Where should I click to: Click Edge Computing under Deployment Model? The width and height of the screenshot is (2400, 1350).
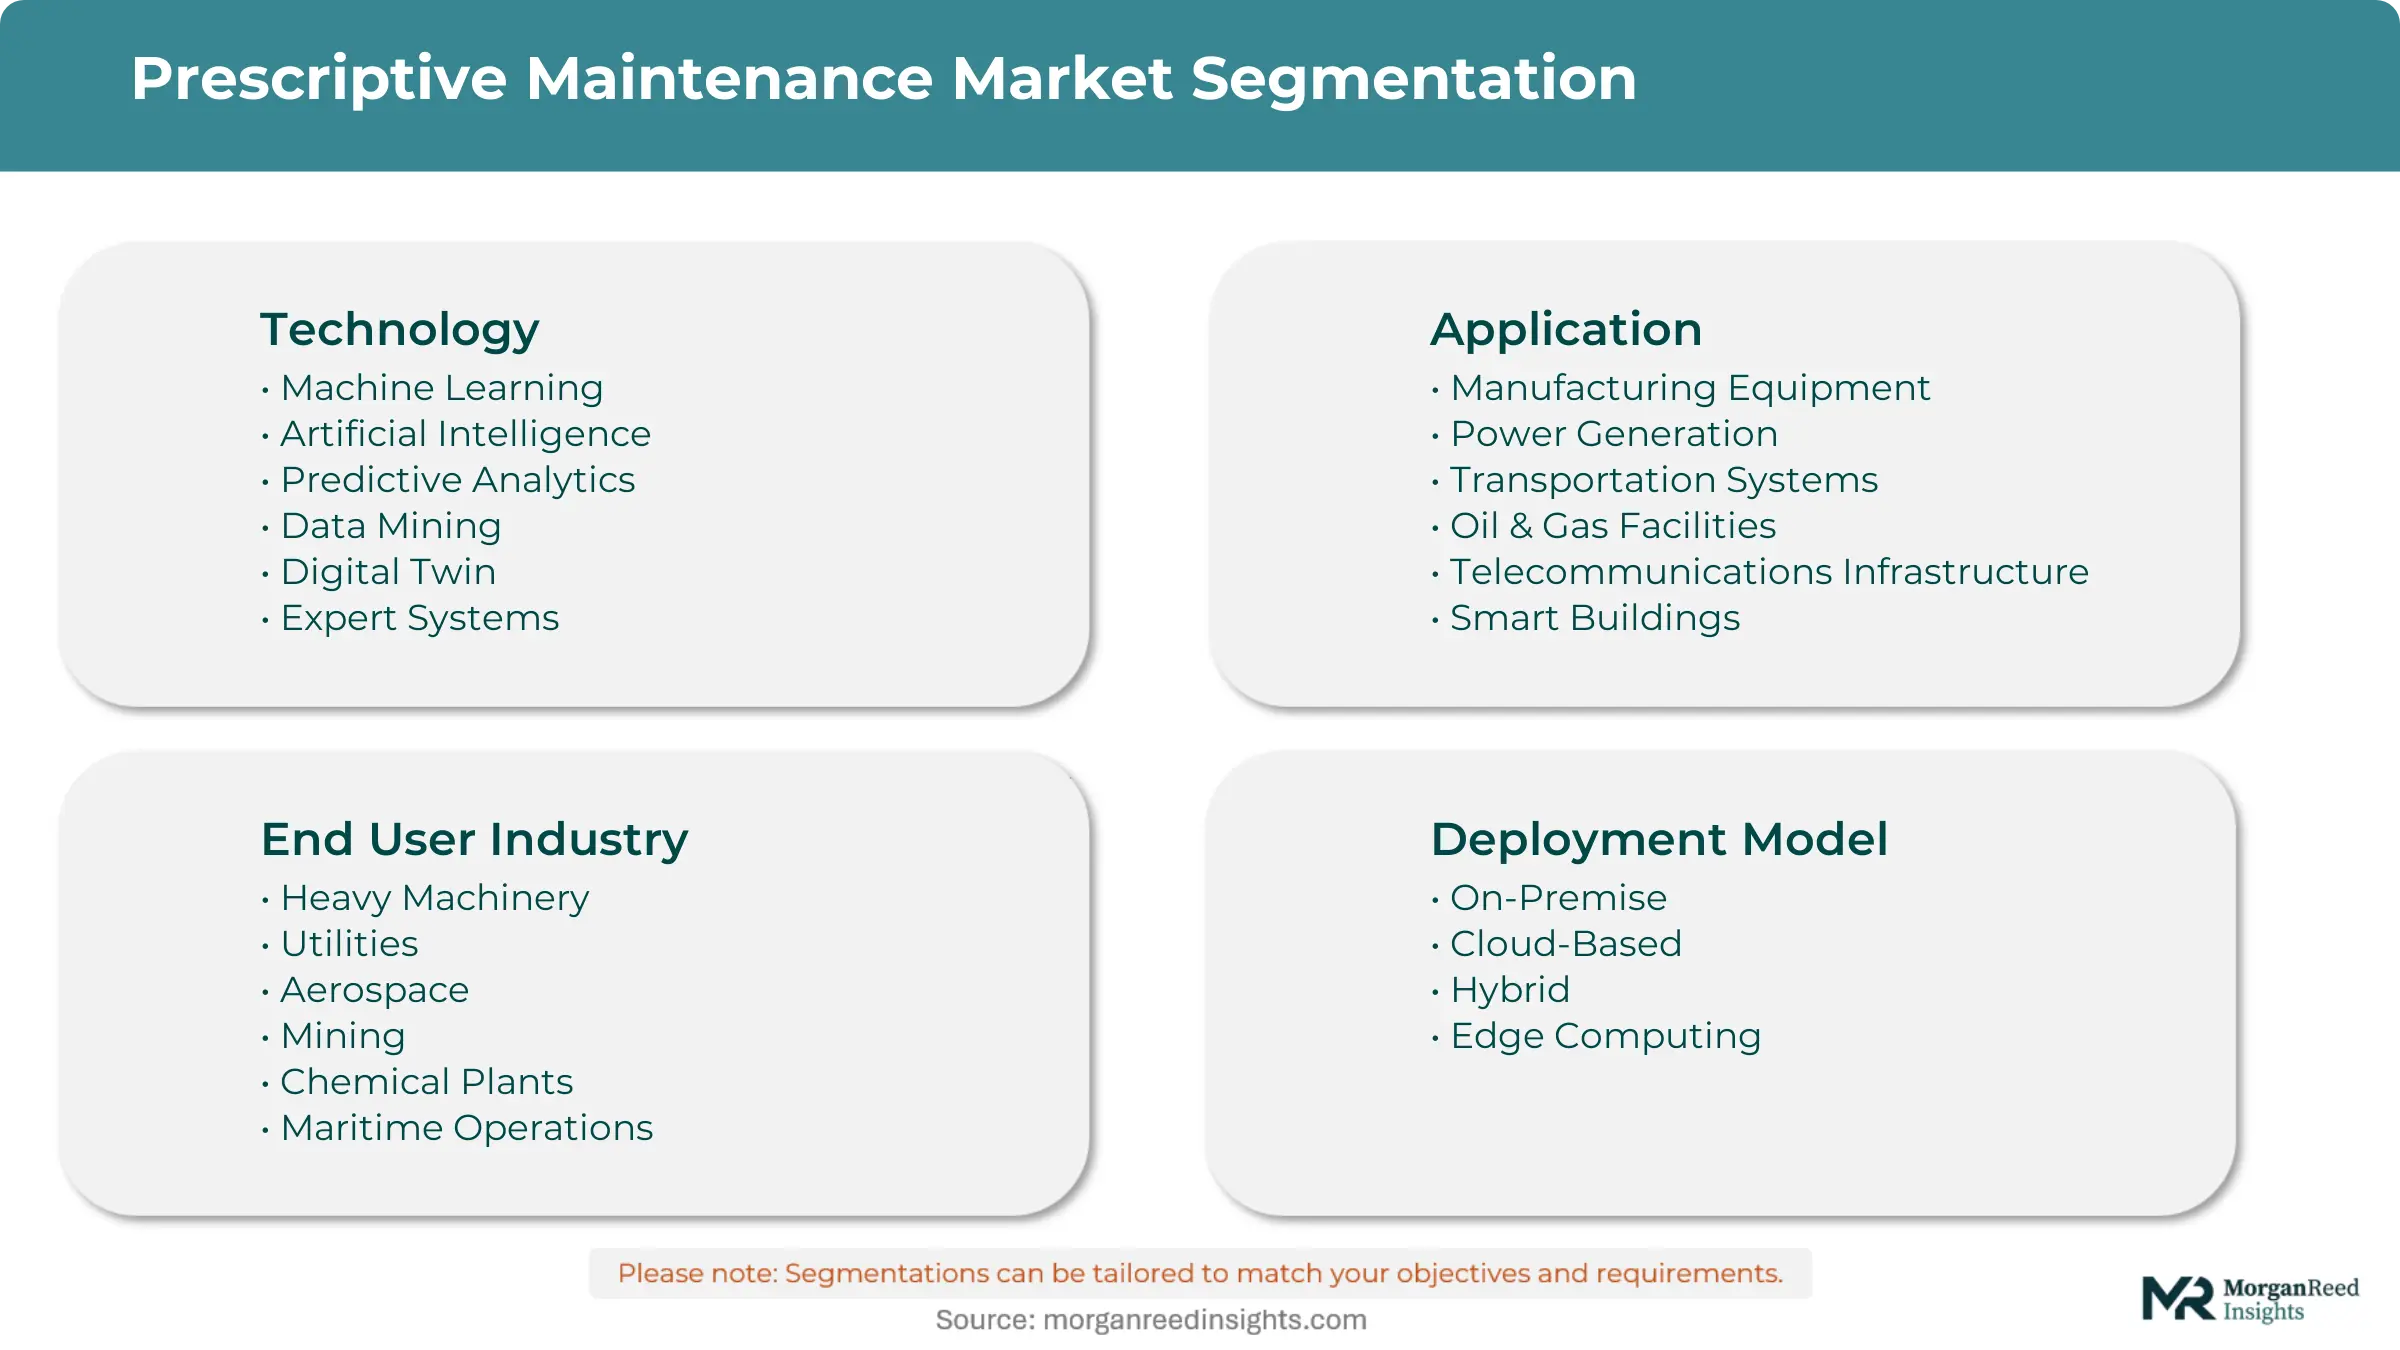1605,1036
